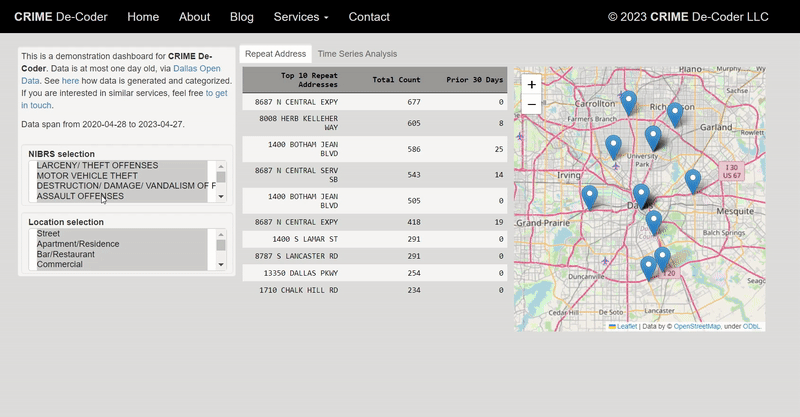Click map marker over Richardson
800x417 pixels.
pyautogui.click(x=675, y=114)
